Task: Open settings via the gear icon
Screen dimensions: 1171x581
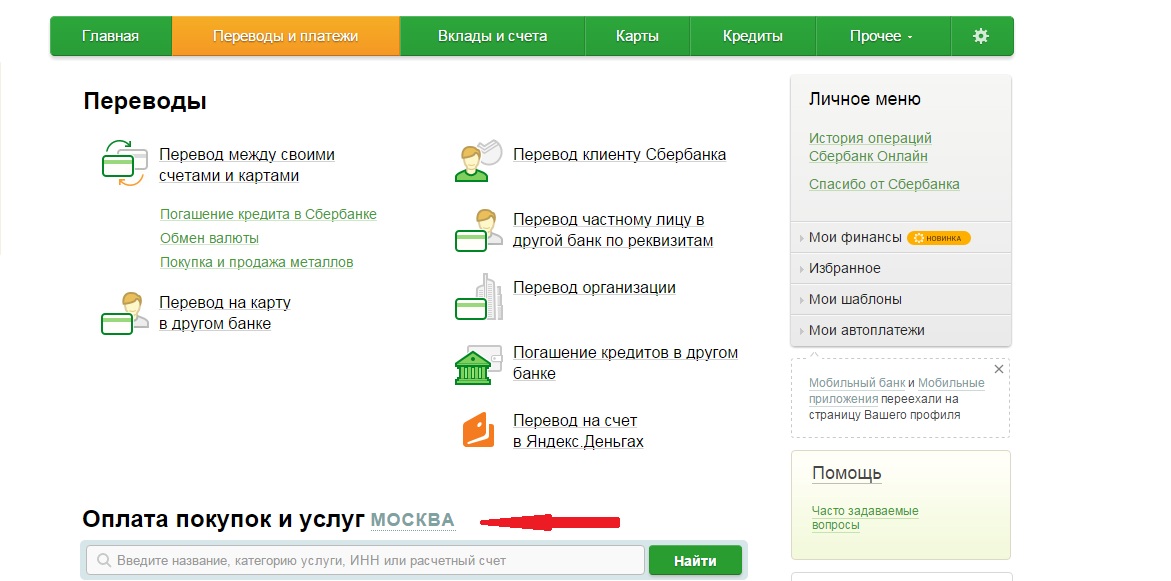Action: click(980, 36)
